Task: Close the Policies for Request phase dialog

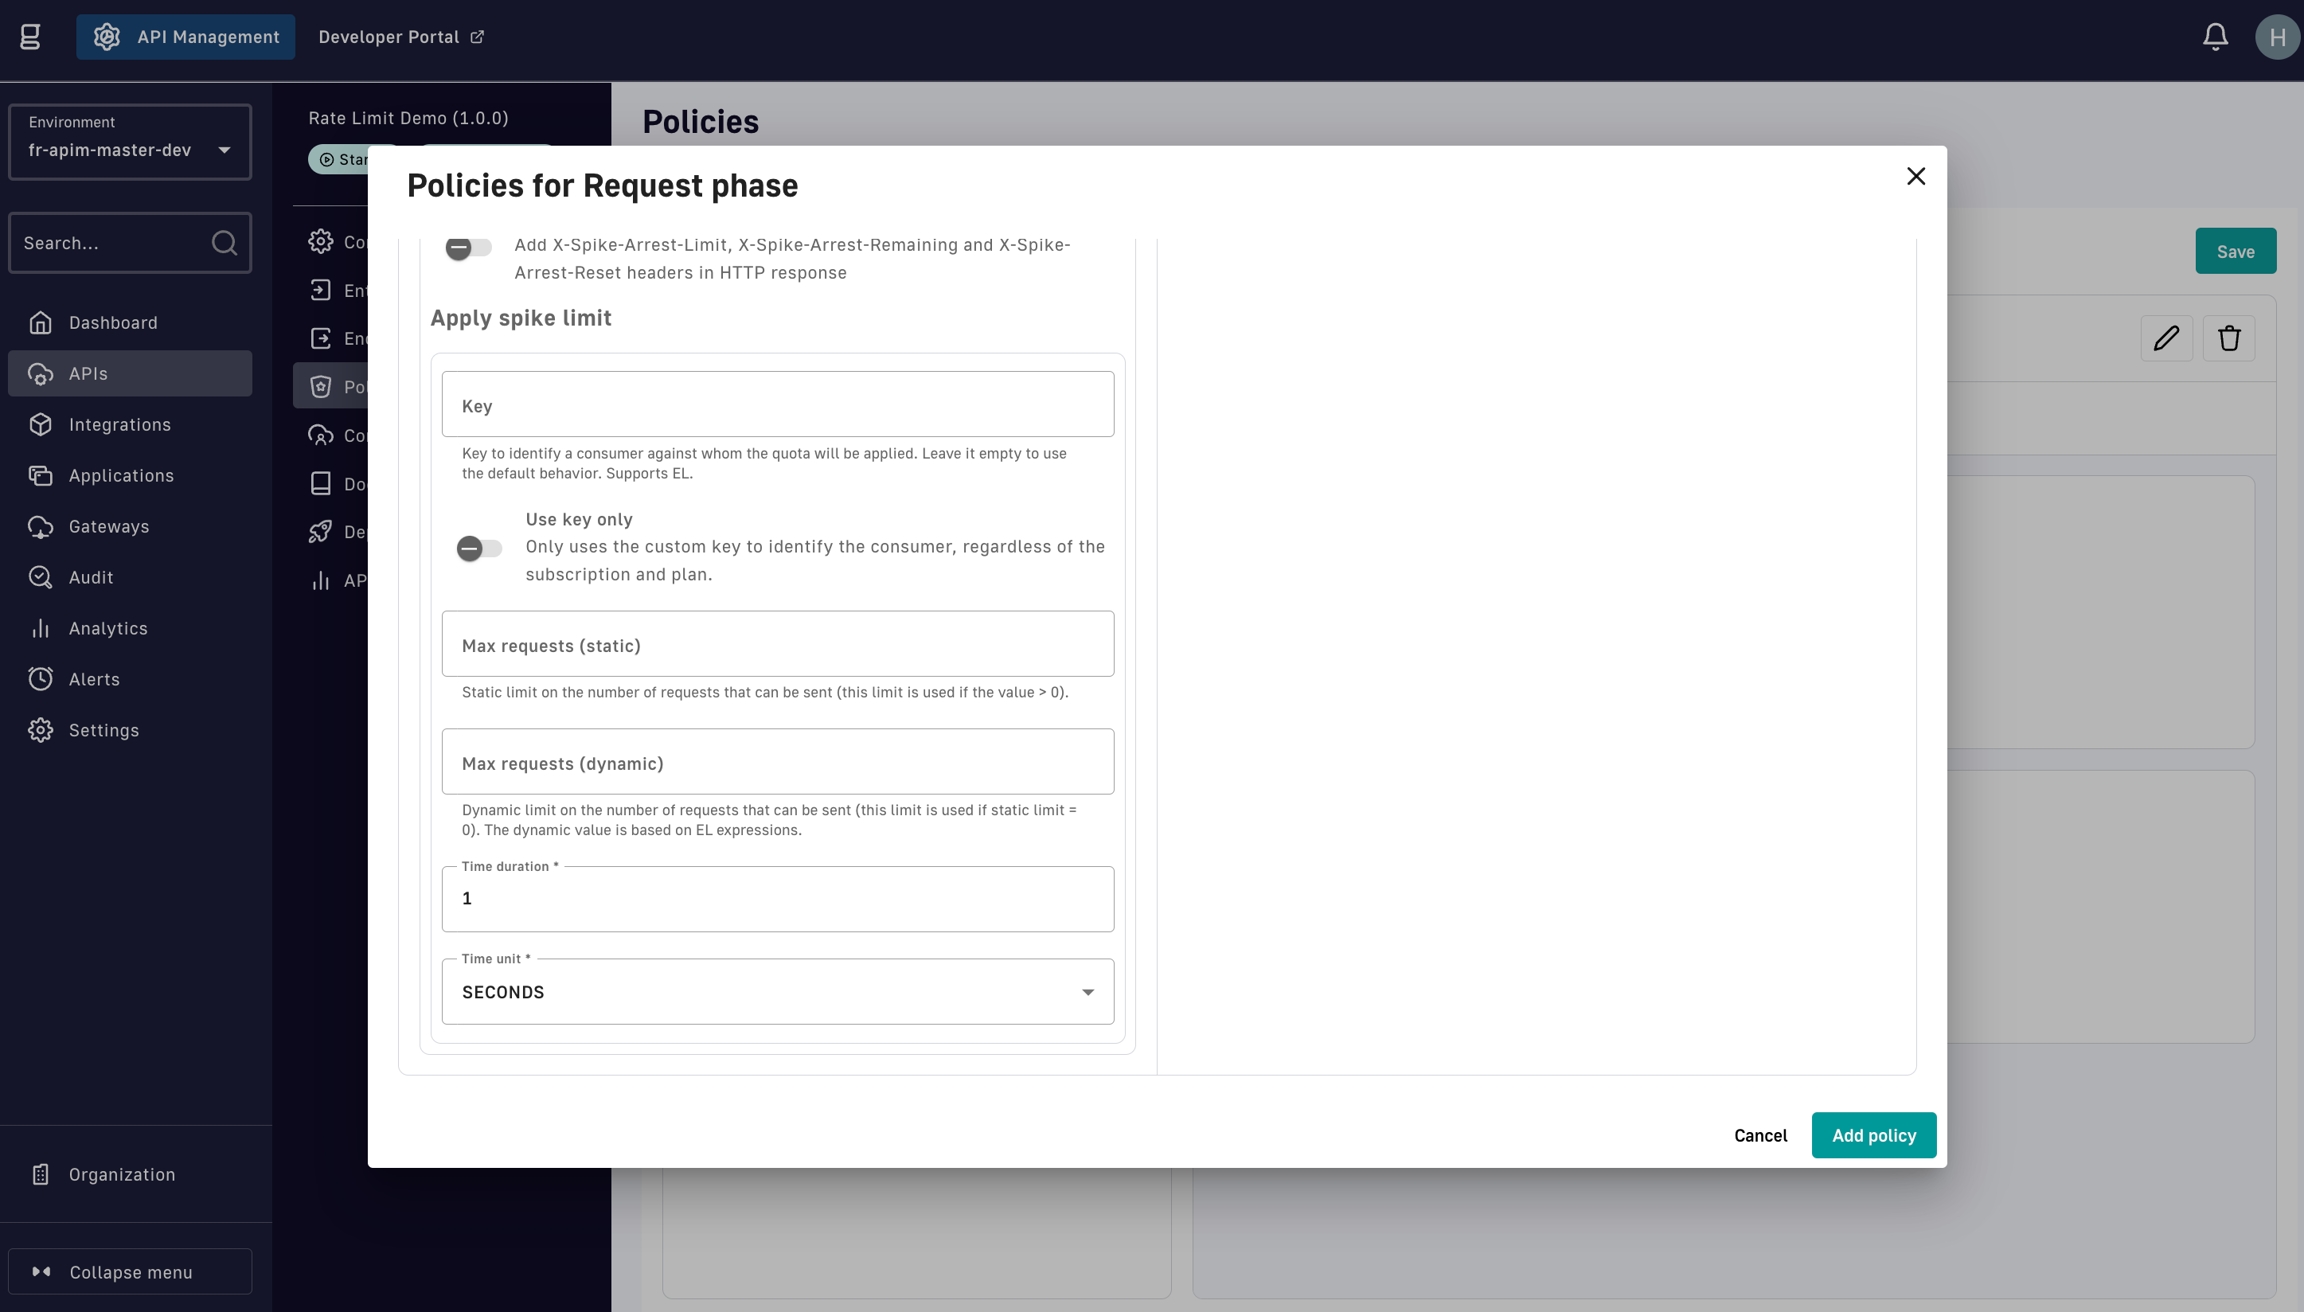Action: click(1915, 176)
